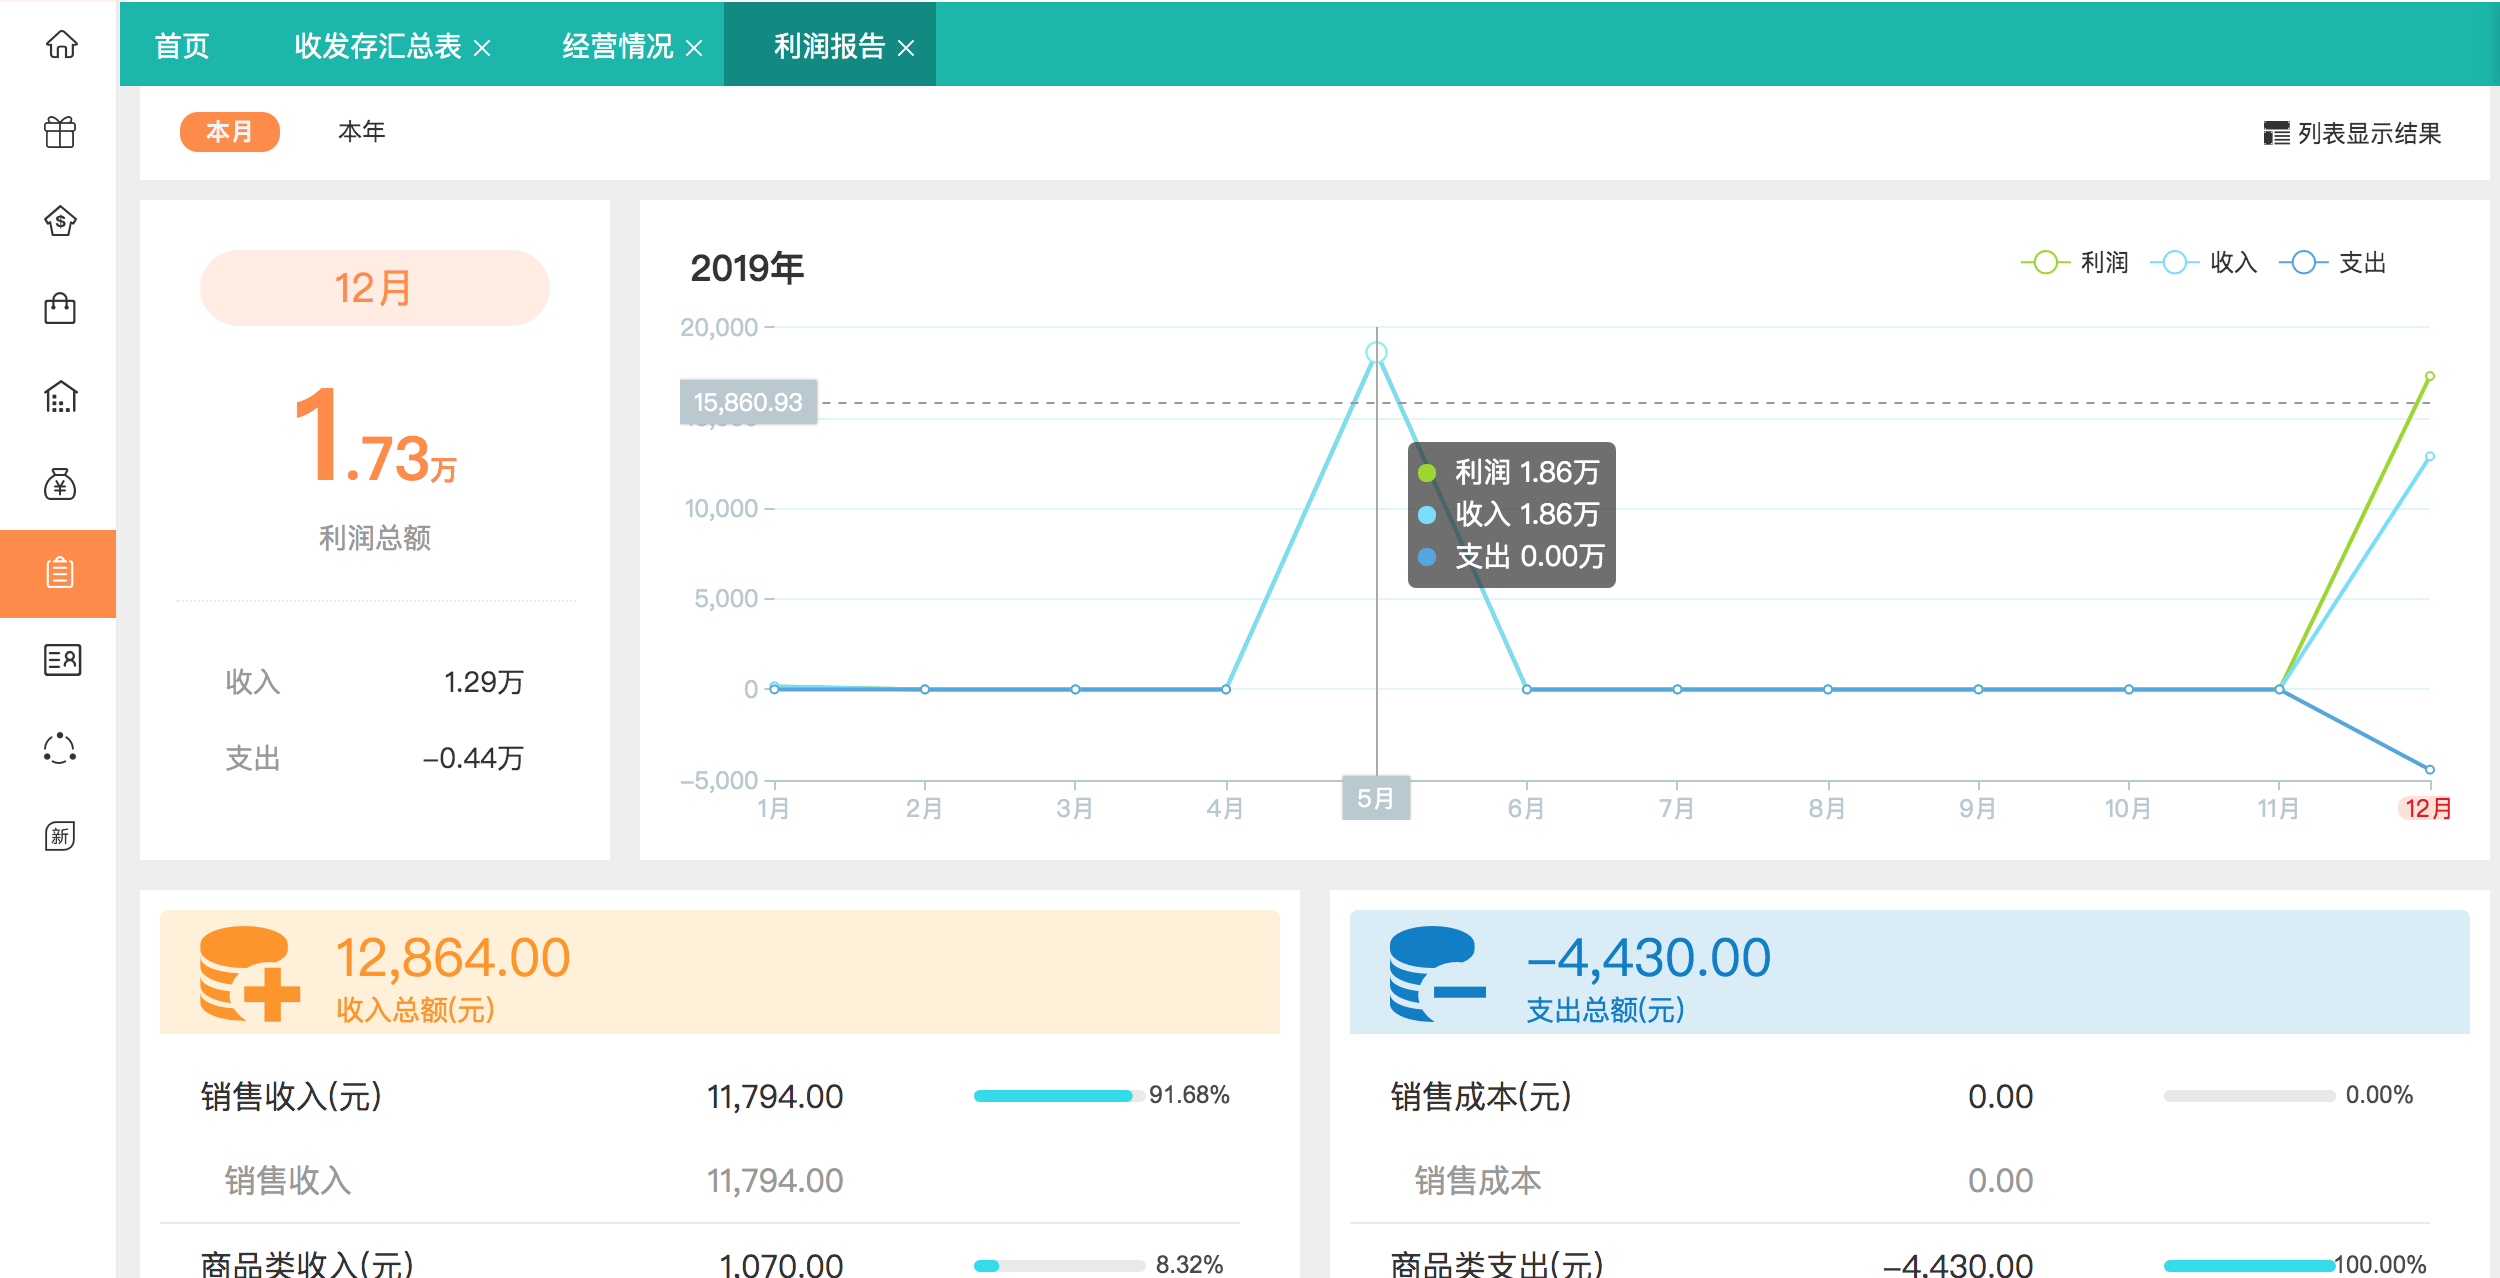The height and width of the screenshot is (1278, 2500).
Task: View 收入总额 income details panel
Action: click(x=728, y=973)
